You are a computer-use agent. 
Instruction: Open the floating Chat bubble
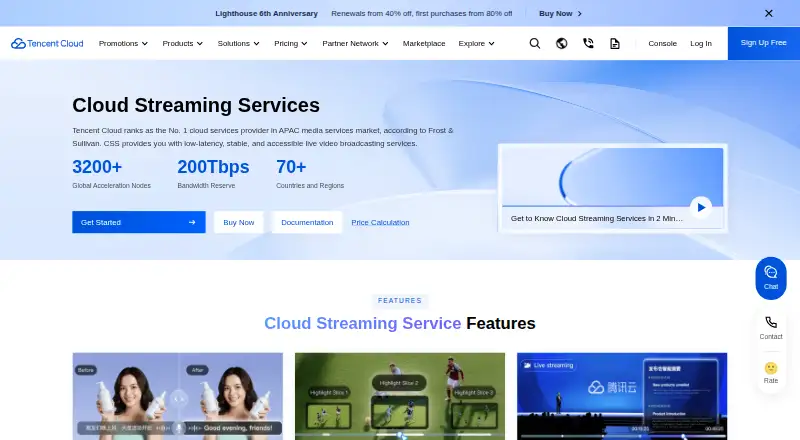(x=771, y=278)
